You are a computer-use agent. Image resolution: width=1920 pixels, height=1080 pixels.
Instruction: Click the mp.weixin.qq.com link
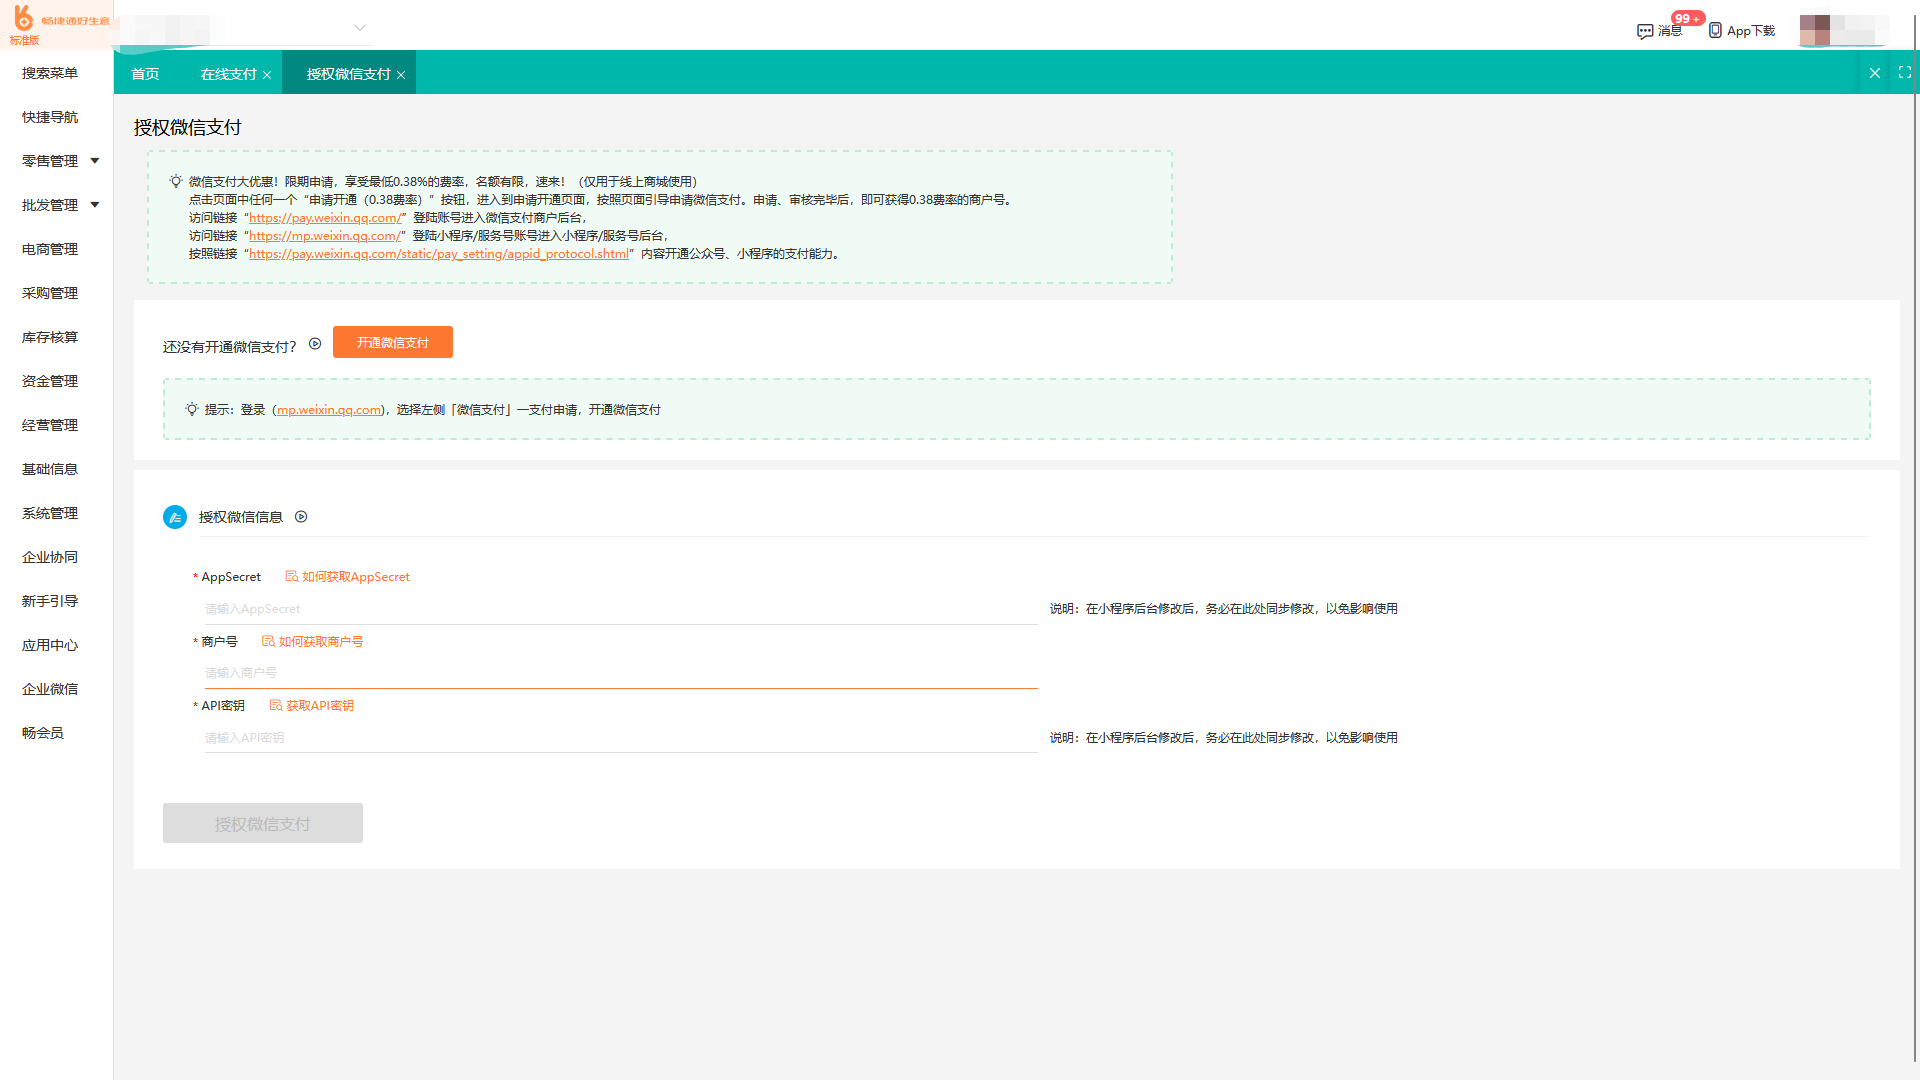328,410
